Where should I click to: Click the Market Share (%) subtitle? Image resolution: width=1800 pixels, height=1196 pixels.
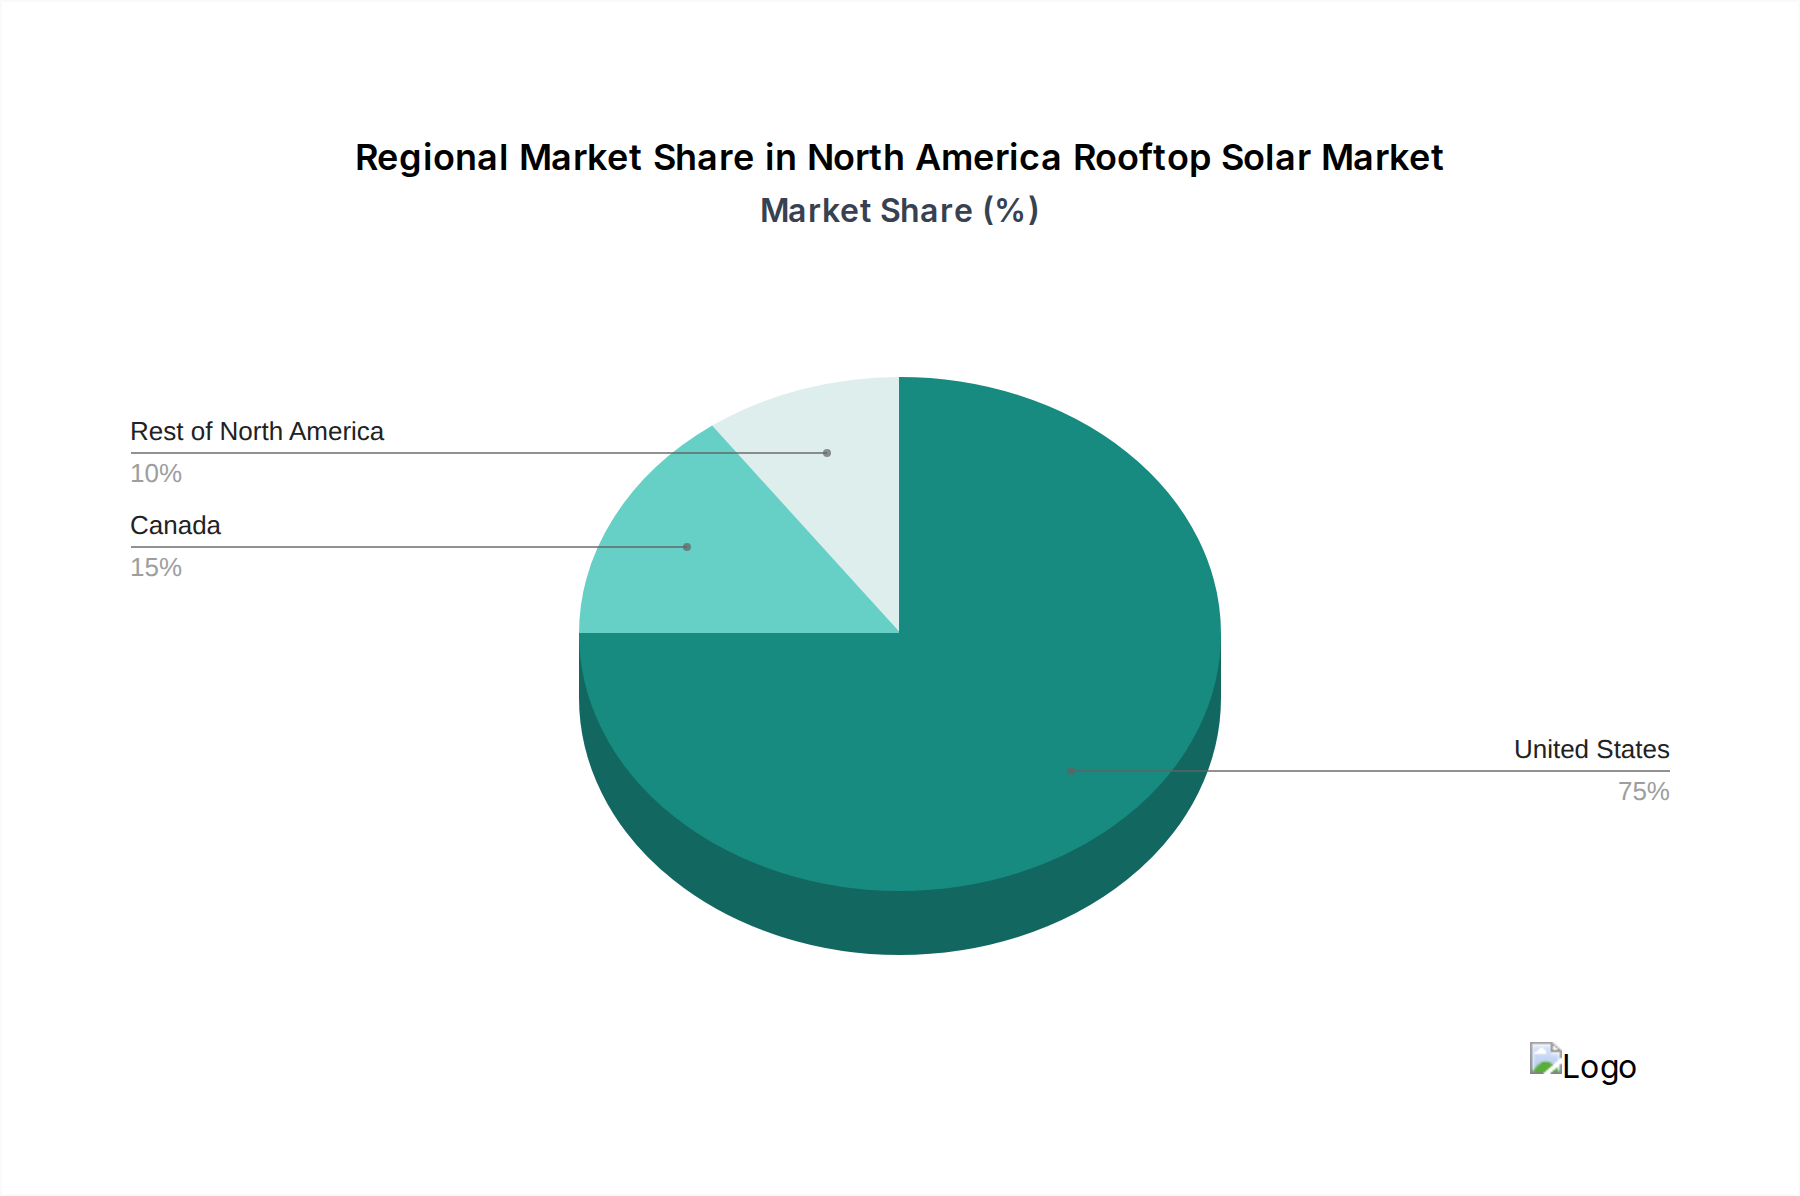pyautogui.click(x=899, y=210)
